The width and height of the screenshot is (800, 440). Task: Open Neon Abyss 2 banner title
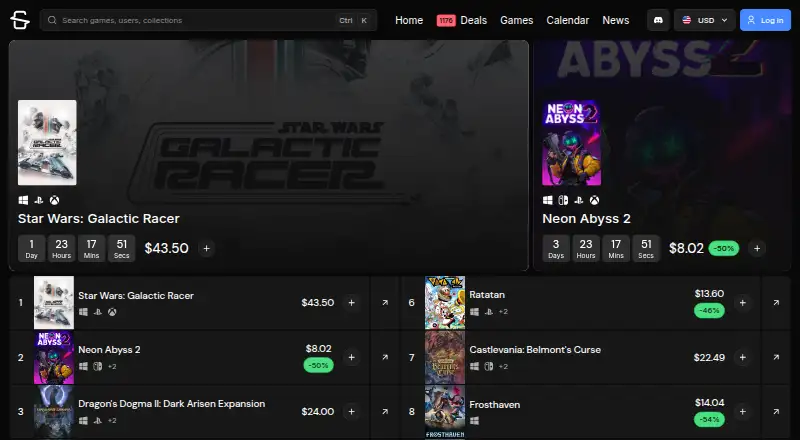pyautogui.click(x=586, y=218)
